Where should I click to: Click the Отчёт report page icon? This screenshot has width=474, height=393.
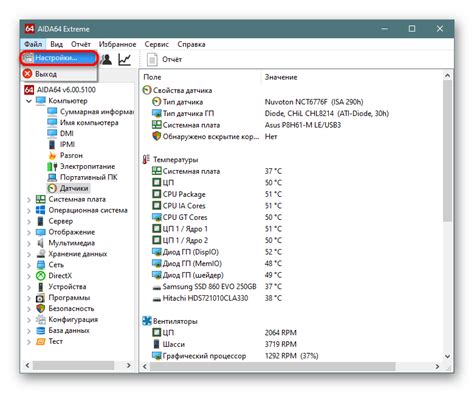click(152, 60)
